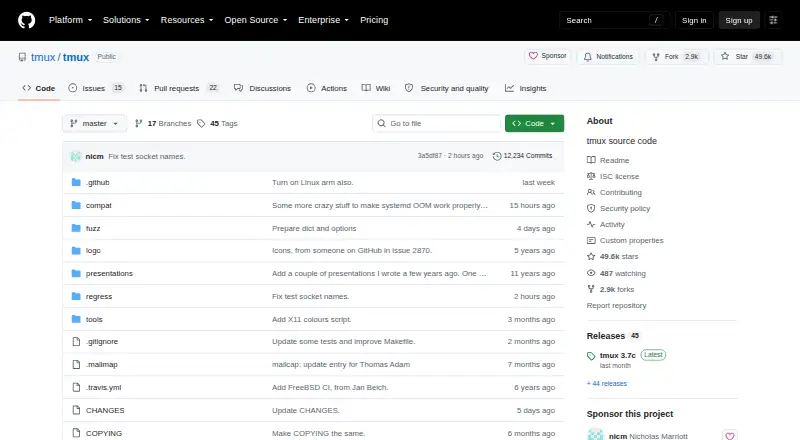Click Report repository link
The width and height of the screenshot is (800, 440).
(616, 305)
